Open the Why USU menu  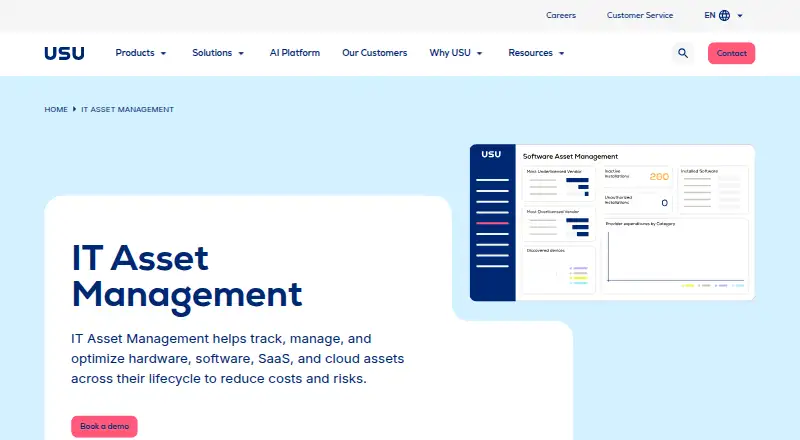pyautogui.click(x=450, y=53)
